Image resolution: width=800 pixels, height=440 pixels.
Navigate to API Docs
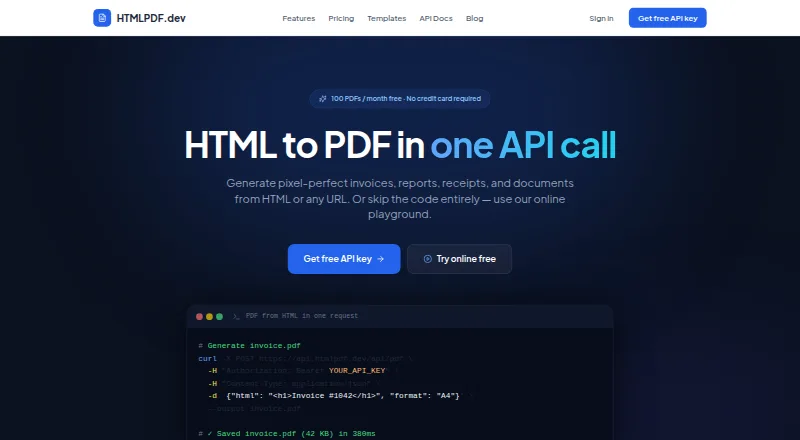(436, 18)
